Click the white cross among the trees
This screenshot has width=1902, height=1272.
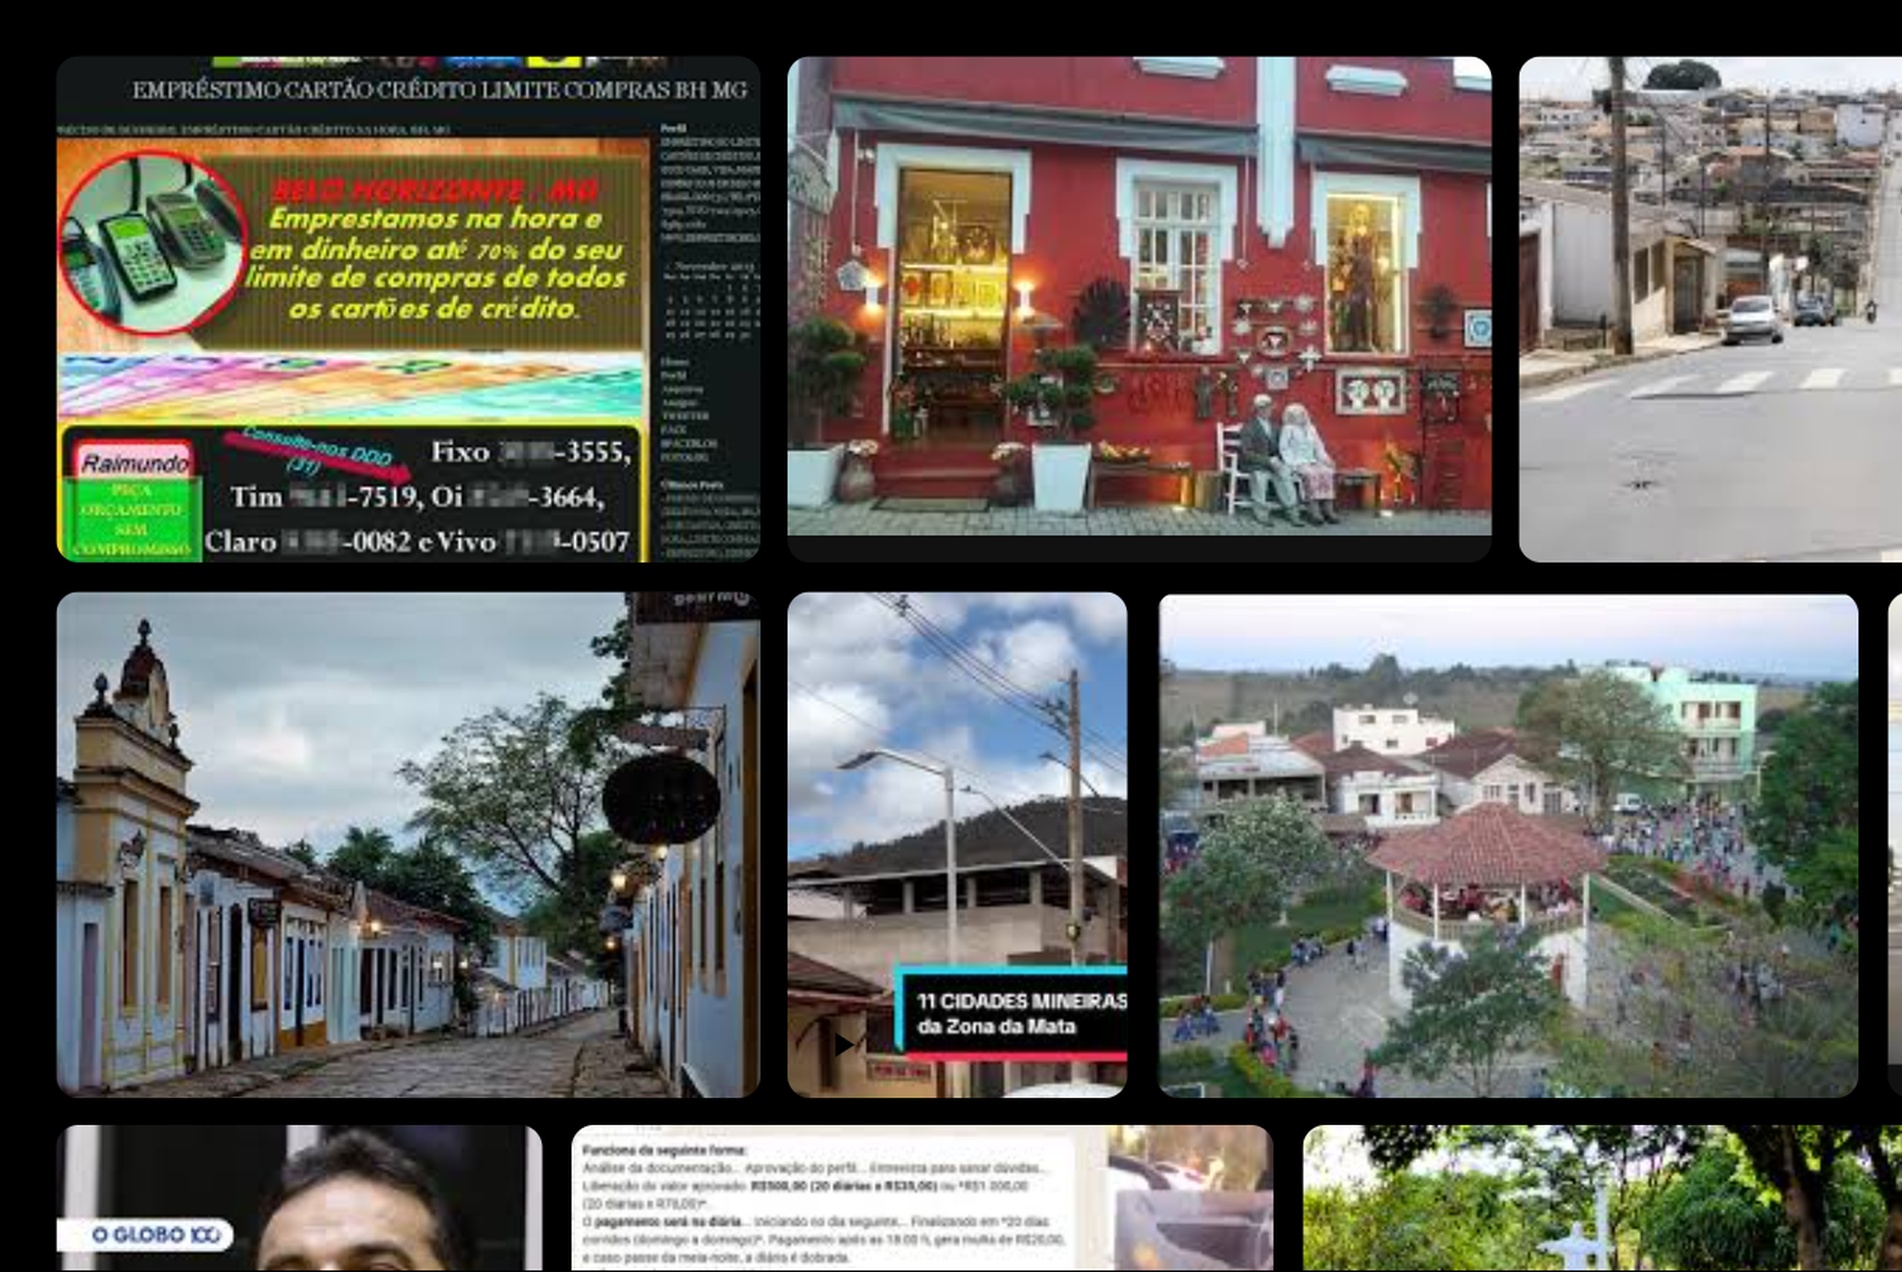(x=1583, y=1240)
